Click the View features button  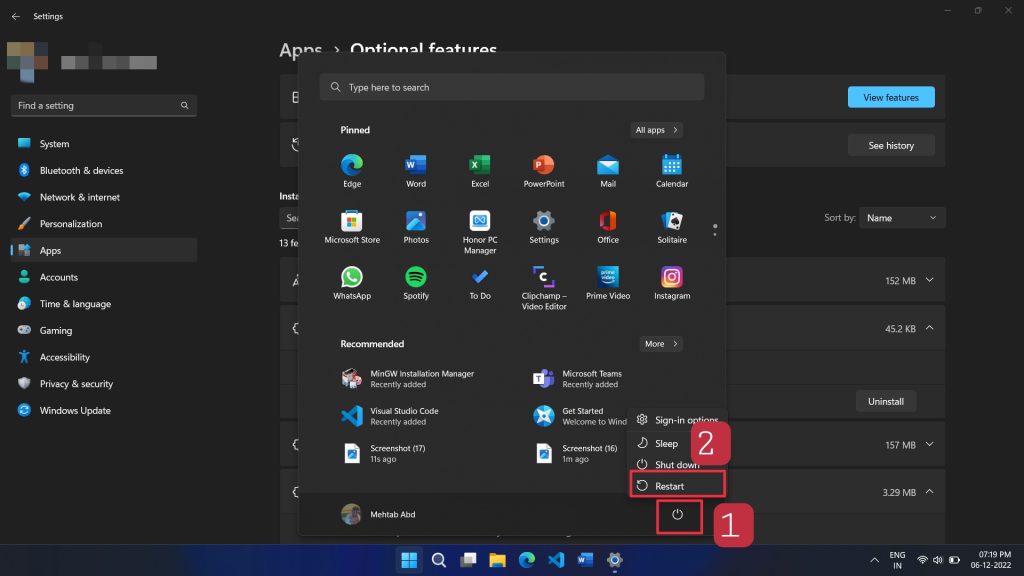coord(891,97)
